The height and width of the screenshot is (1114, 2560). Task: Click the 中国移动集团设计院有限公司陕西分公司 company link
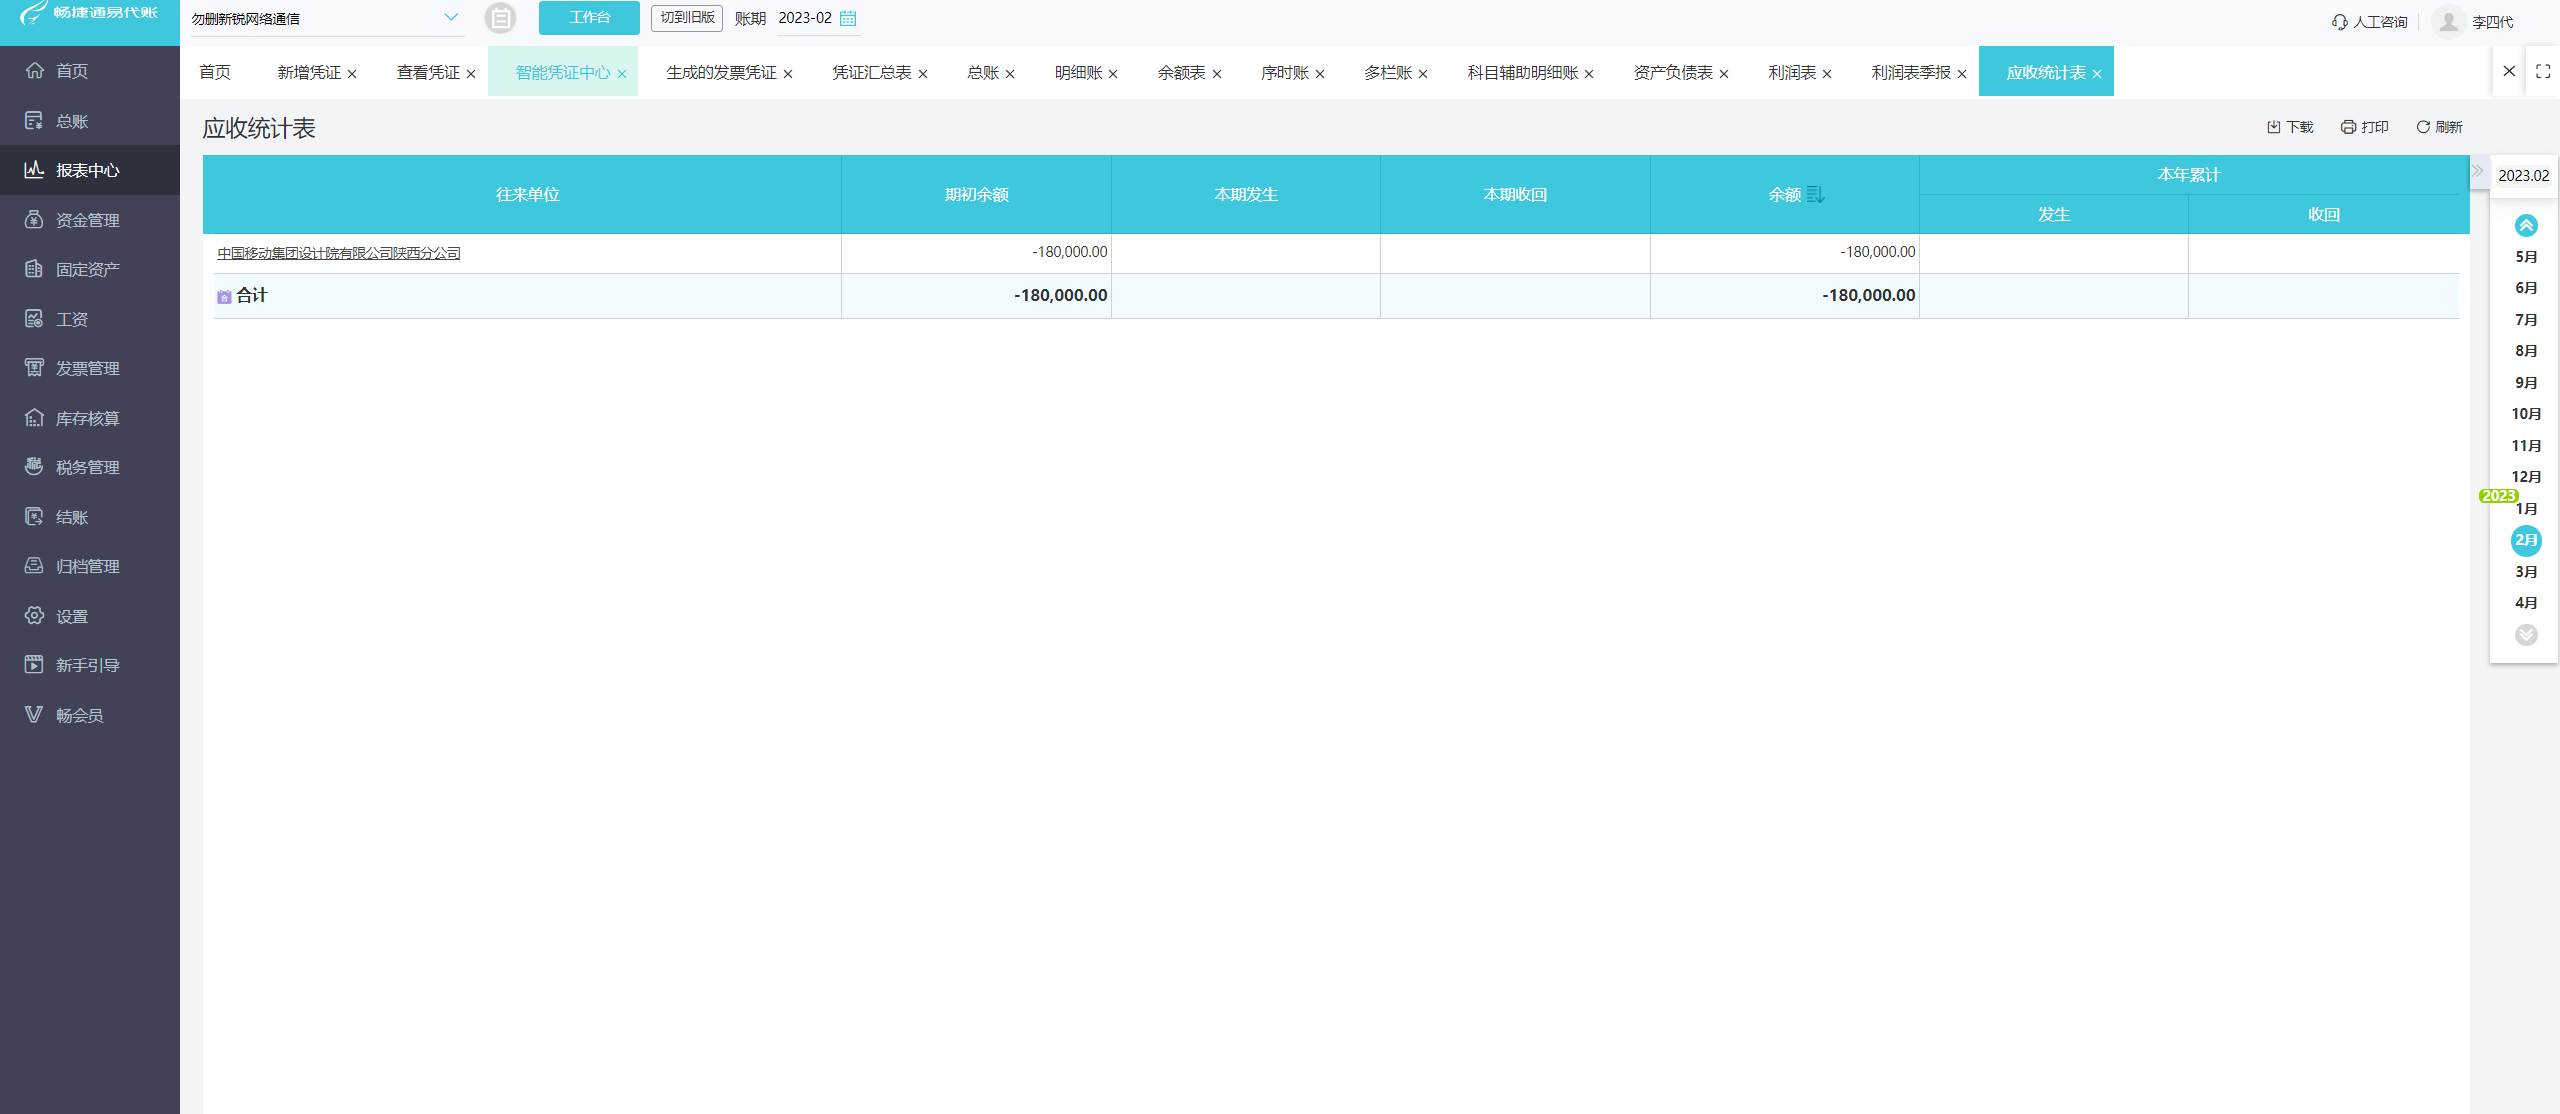coord(336,252)
